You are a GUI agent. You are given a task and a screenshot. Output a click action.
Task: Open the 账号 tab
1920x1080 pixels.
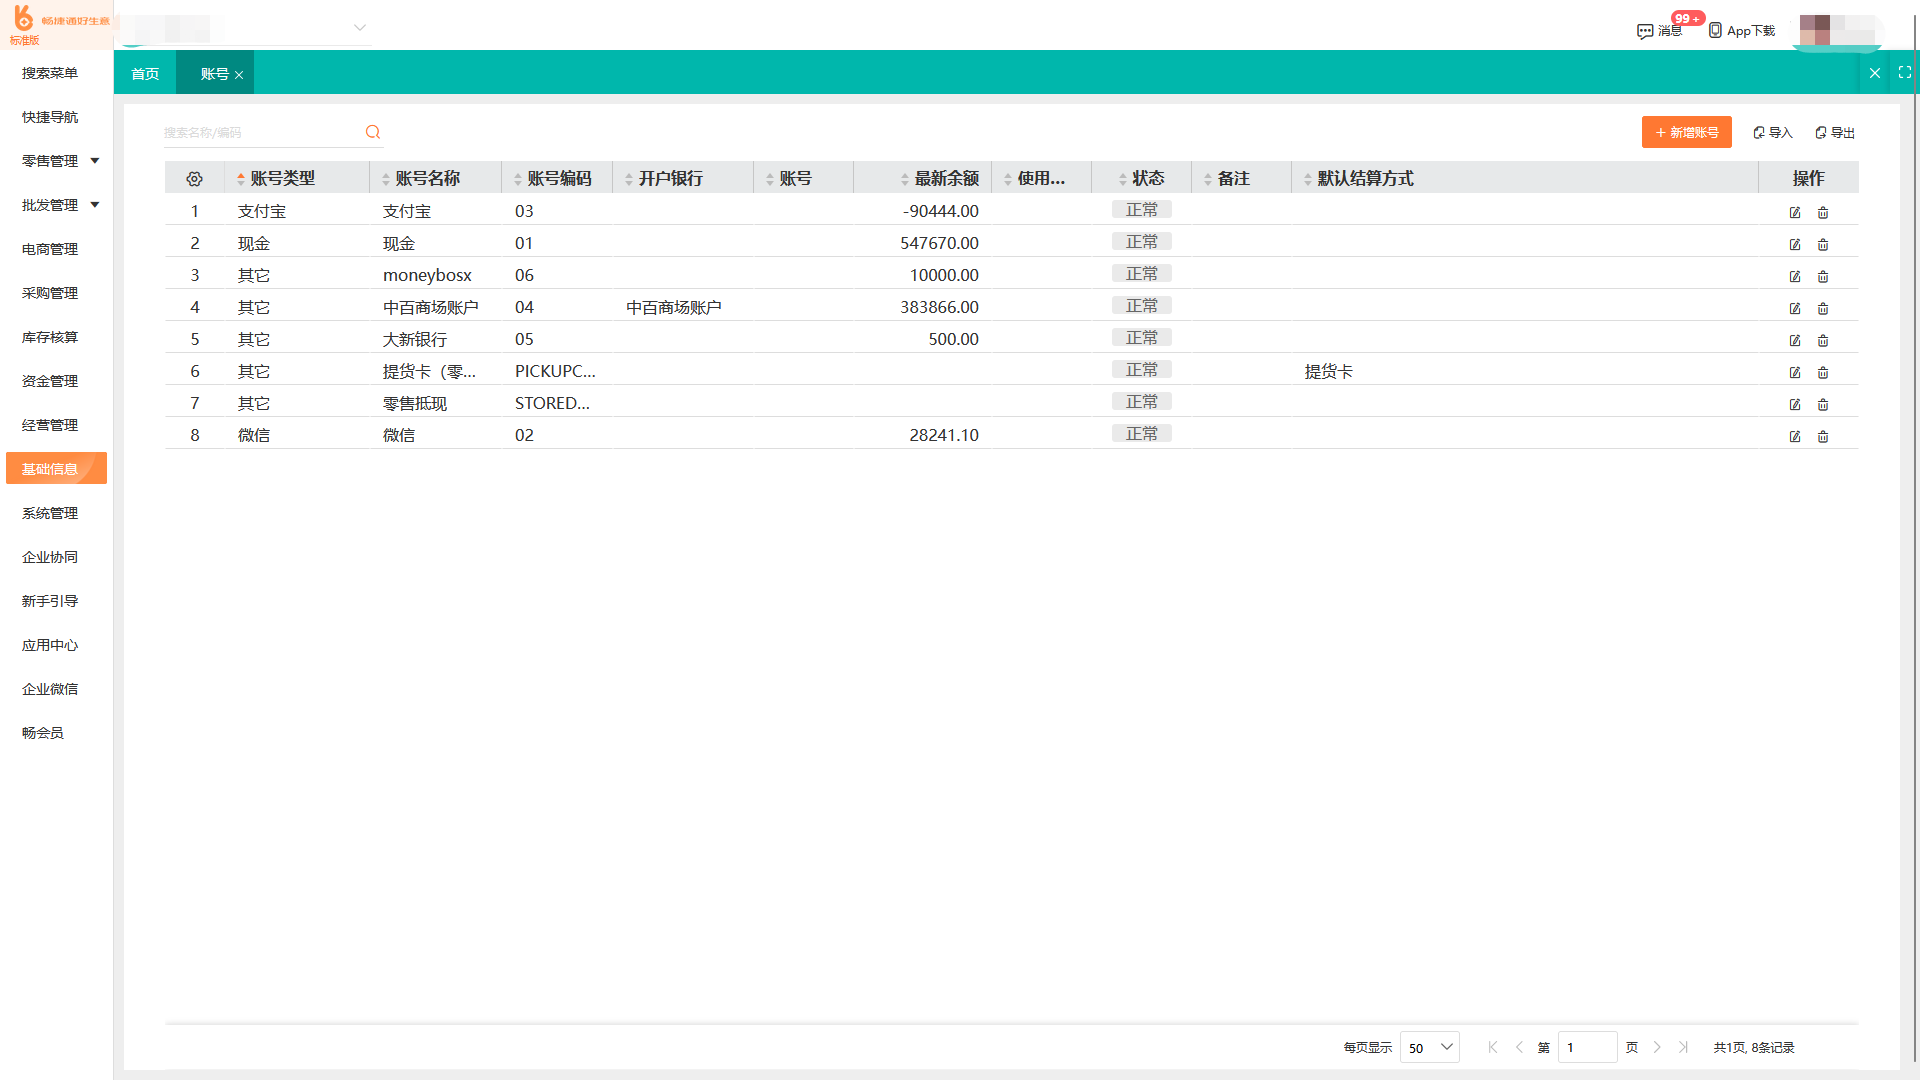(215, 73)
